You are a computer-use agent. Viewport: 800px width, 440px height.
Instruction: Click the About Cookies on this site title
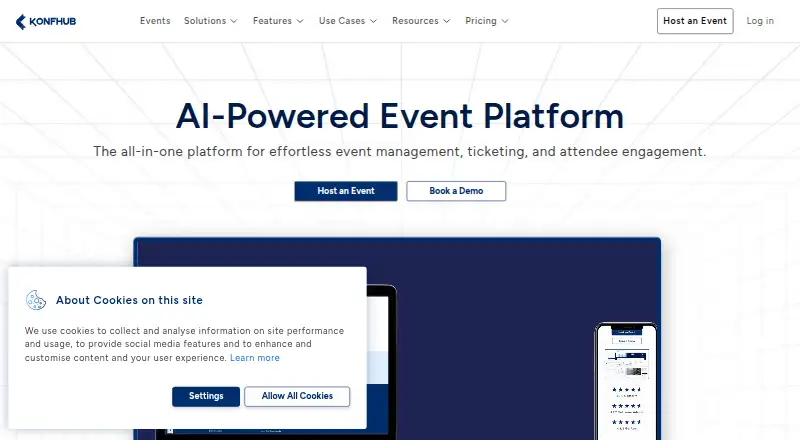[x=129, y=300]
